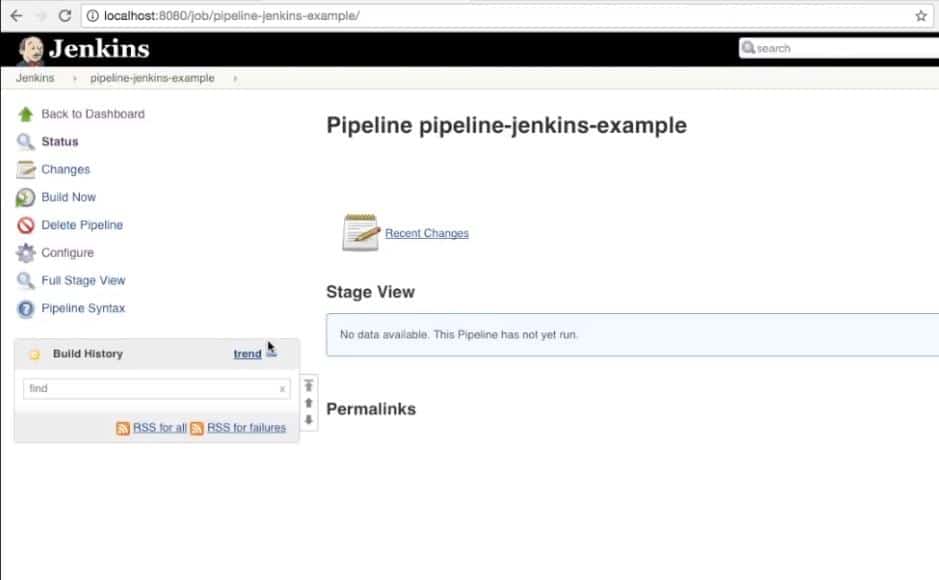Click the Status magnifier icon

point(25,142)
